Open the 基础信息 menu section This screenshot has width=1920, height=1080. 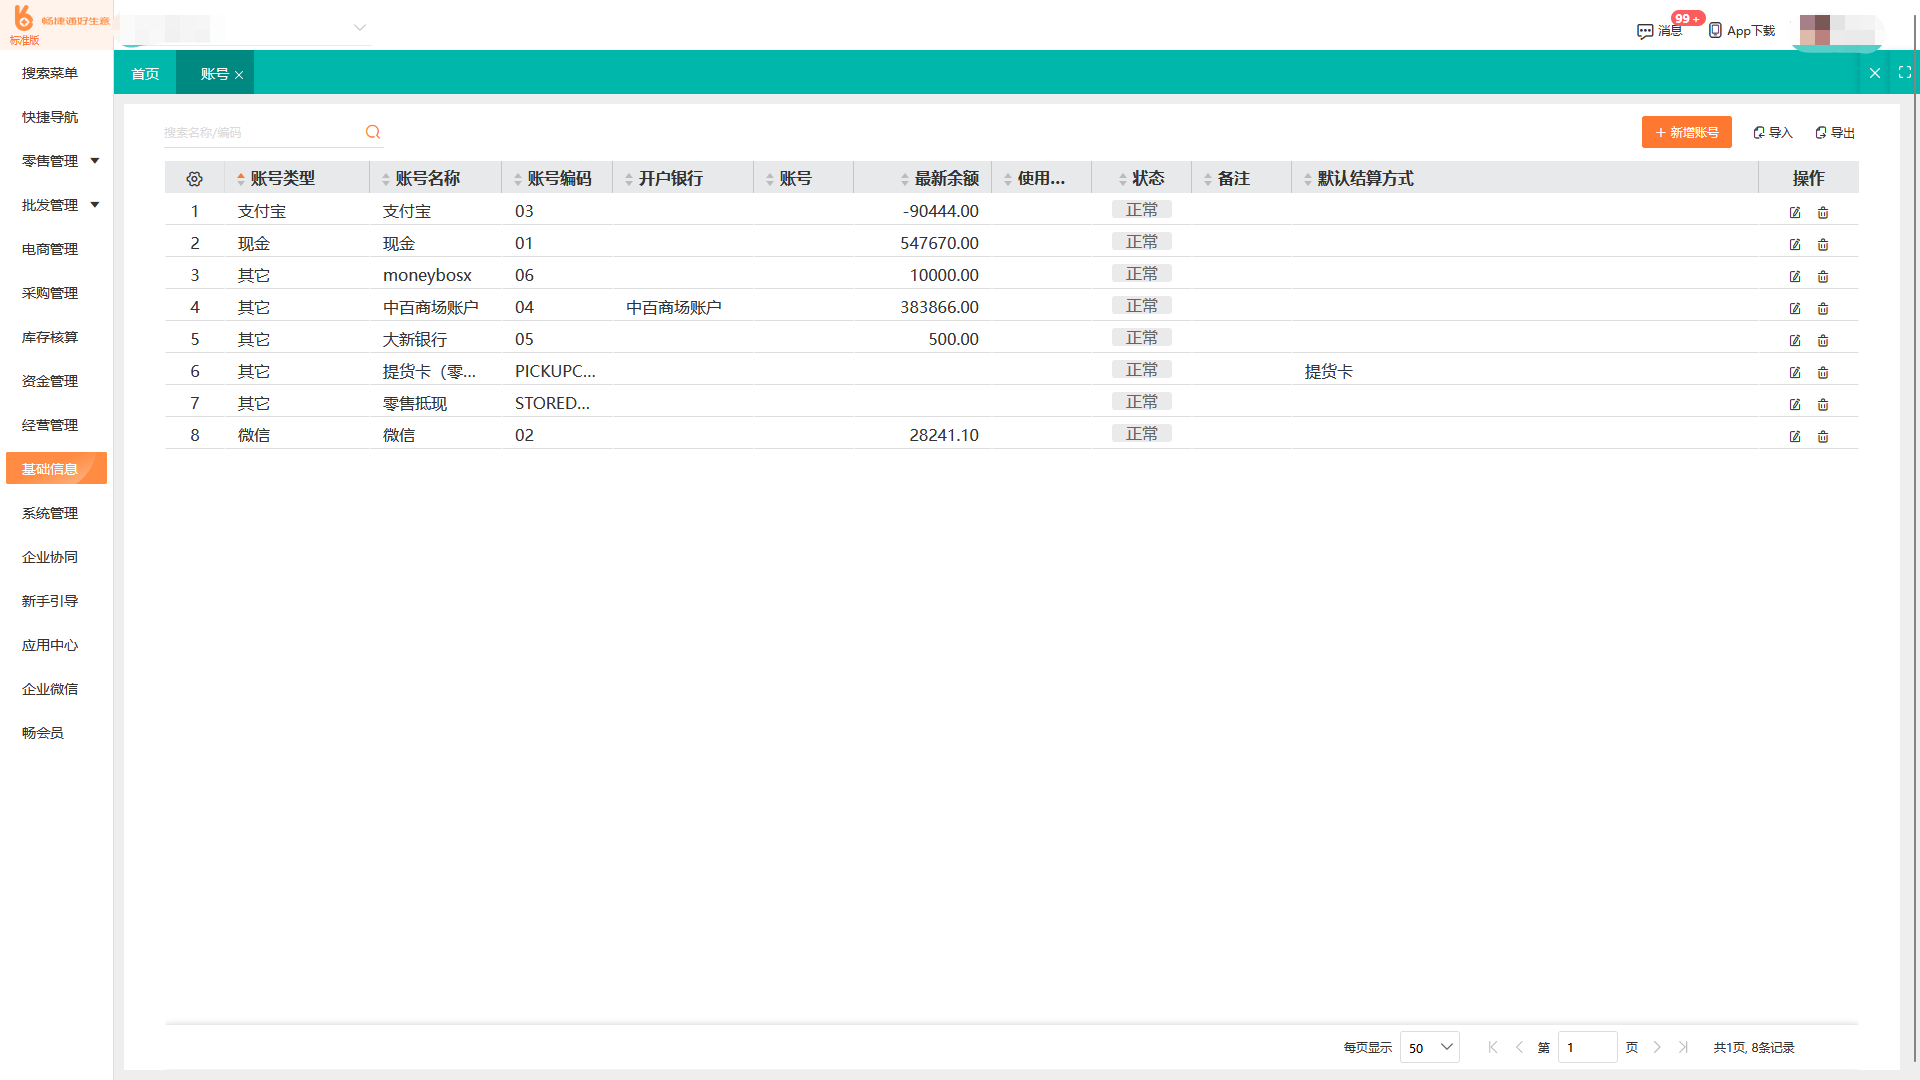point(51,468)
